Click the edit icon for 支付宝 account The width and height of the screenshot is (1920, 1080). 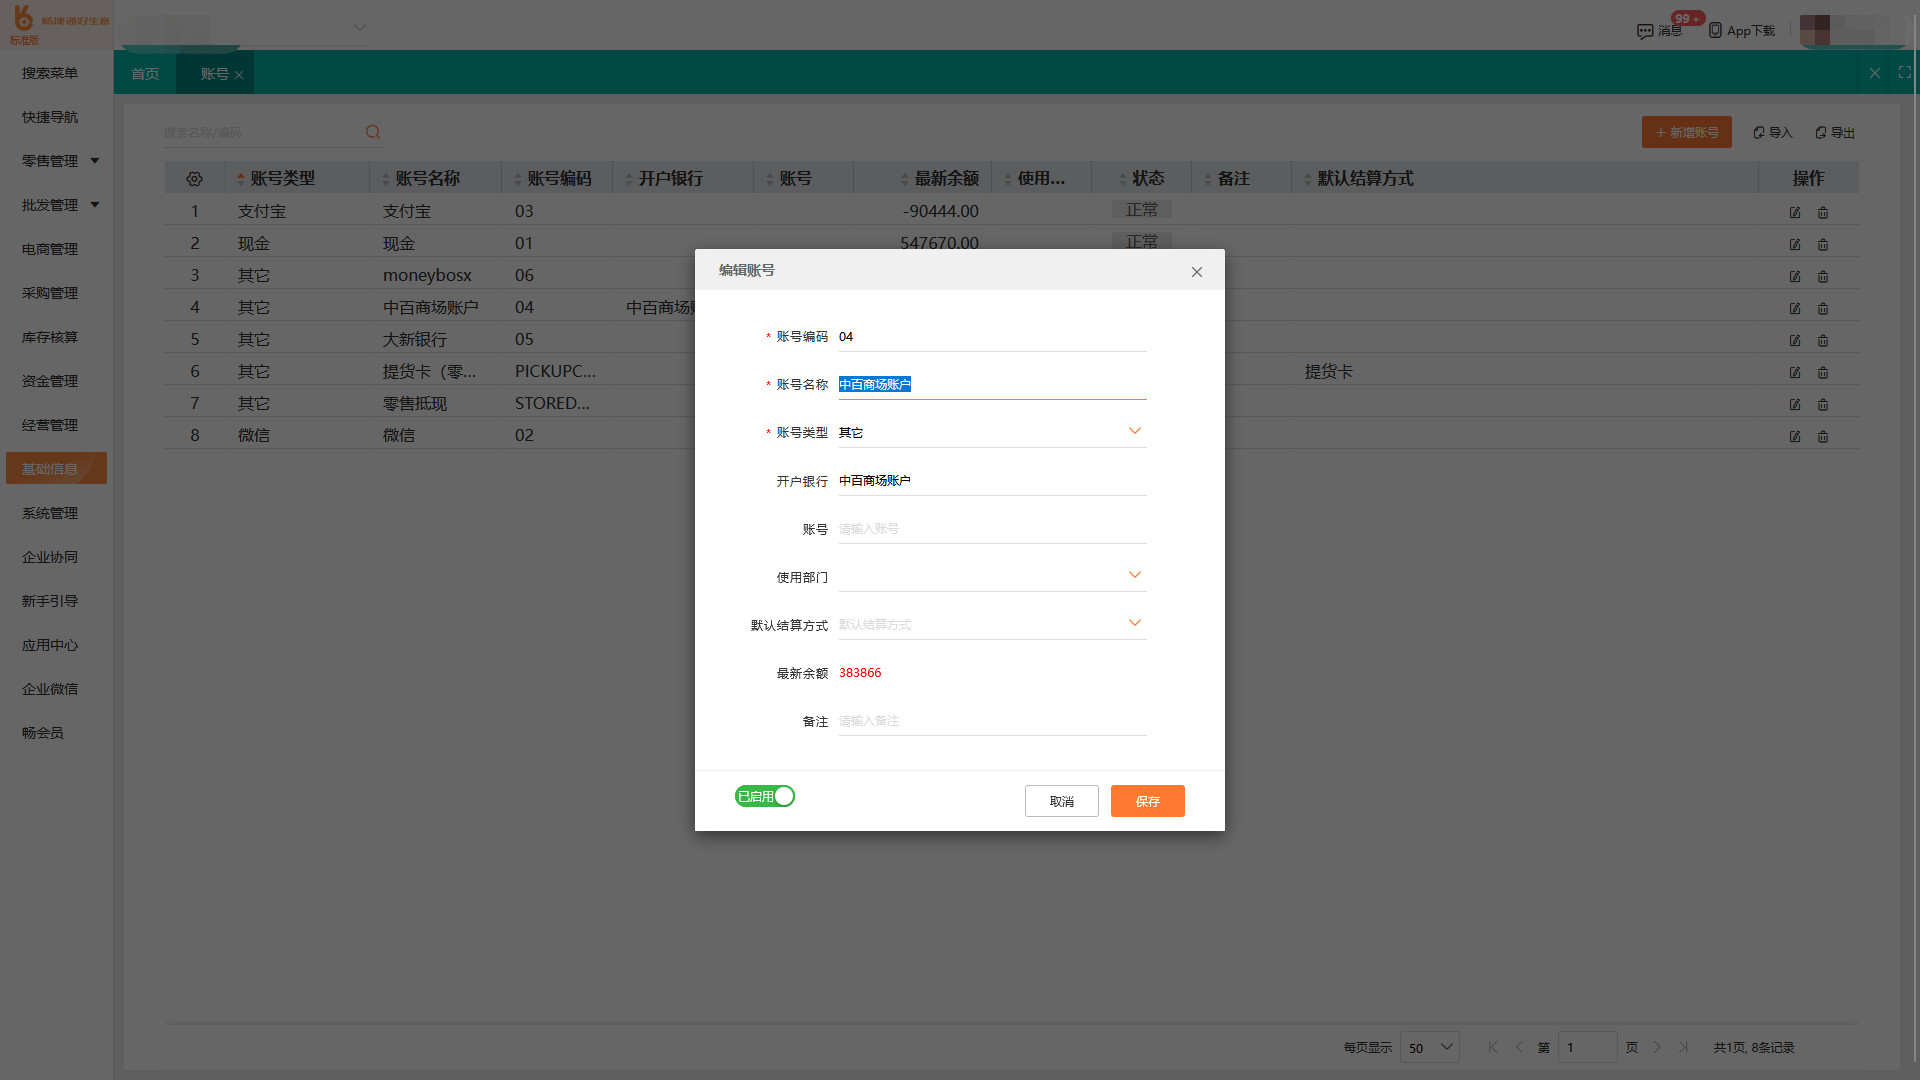point(1795,212)
